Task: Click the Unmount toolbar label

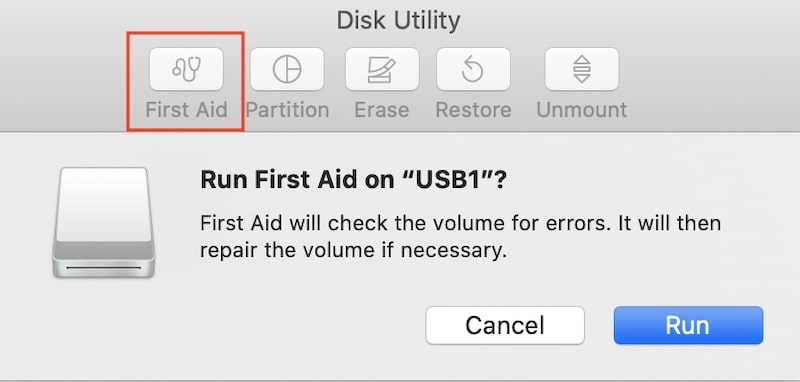Action: (582, 110)
